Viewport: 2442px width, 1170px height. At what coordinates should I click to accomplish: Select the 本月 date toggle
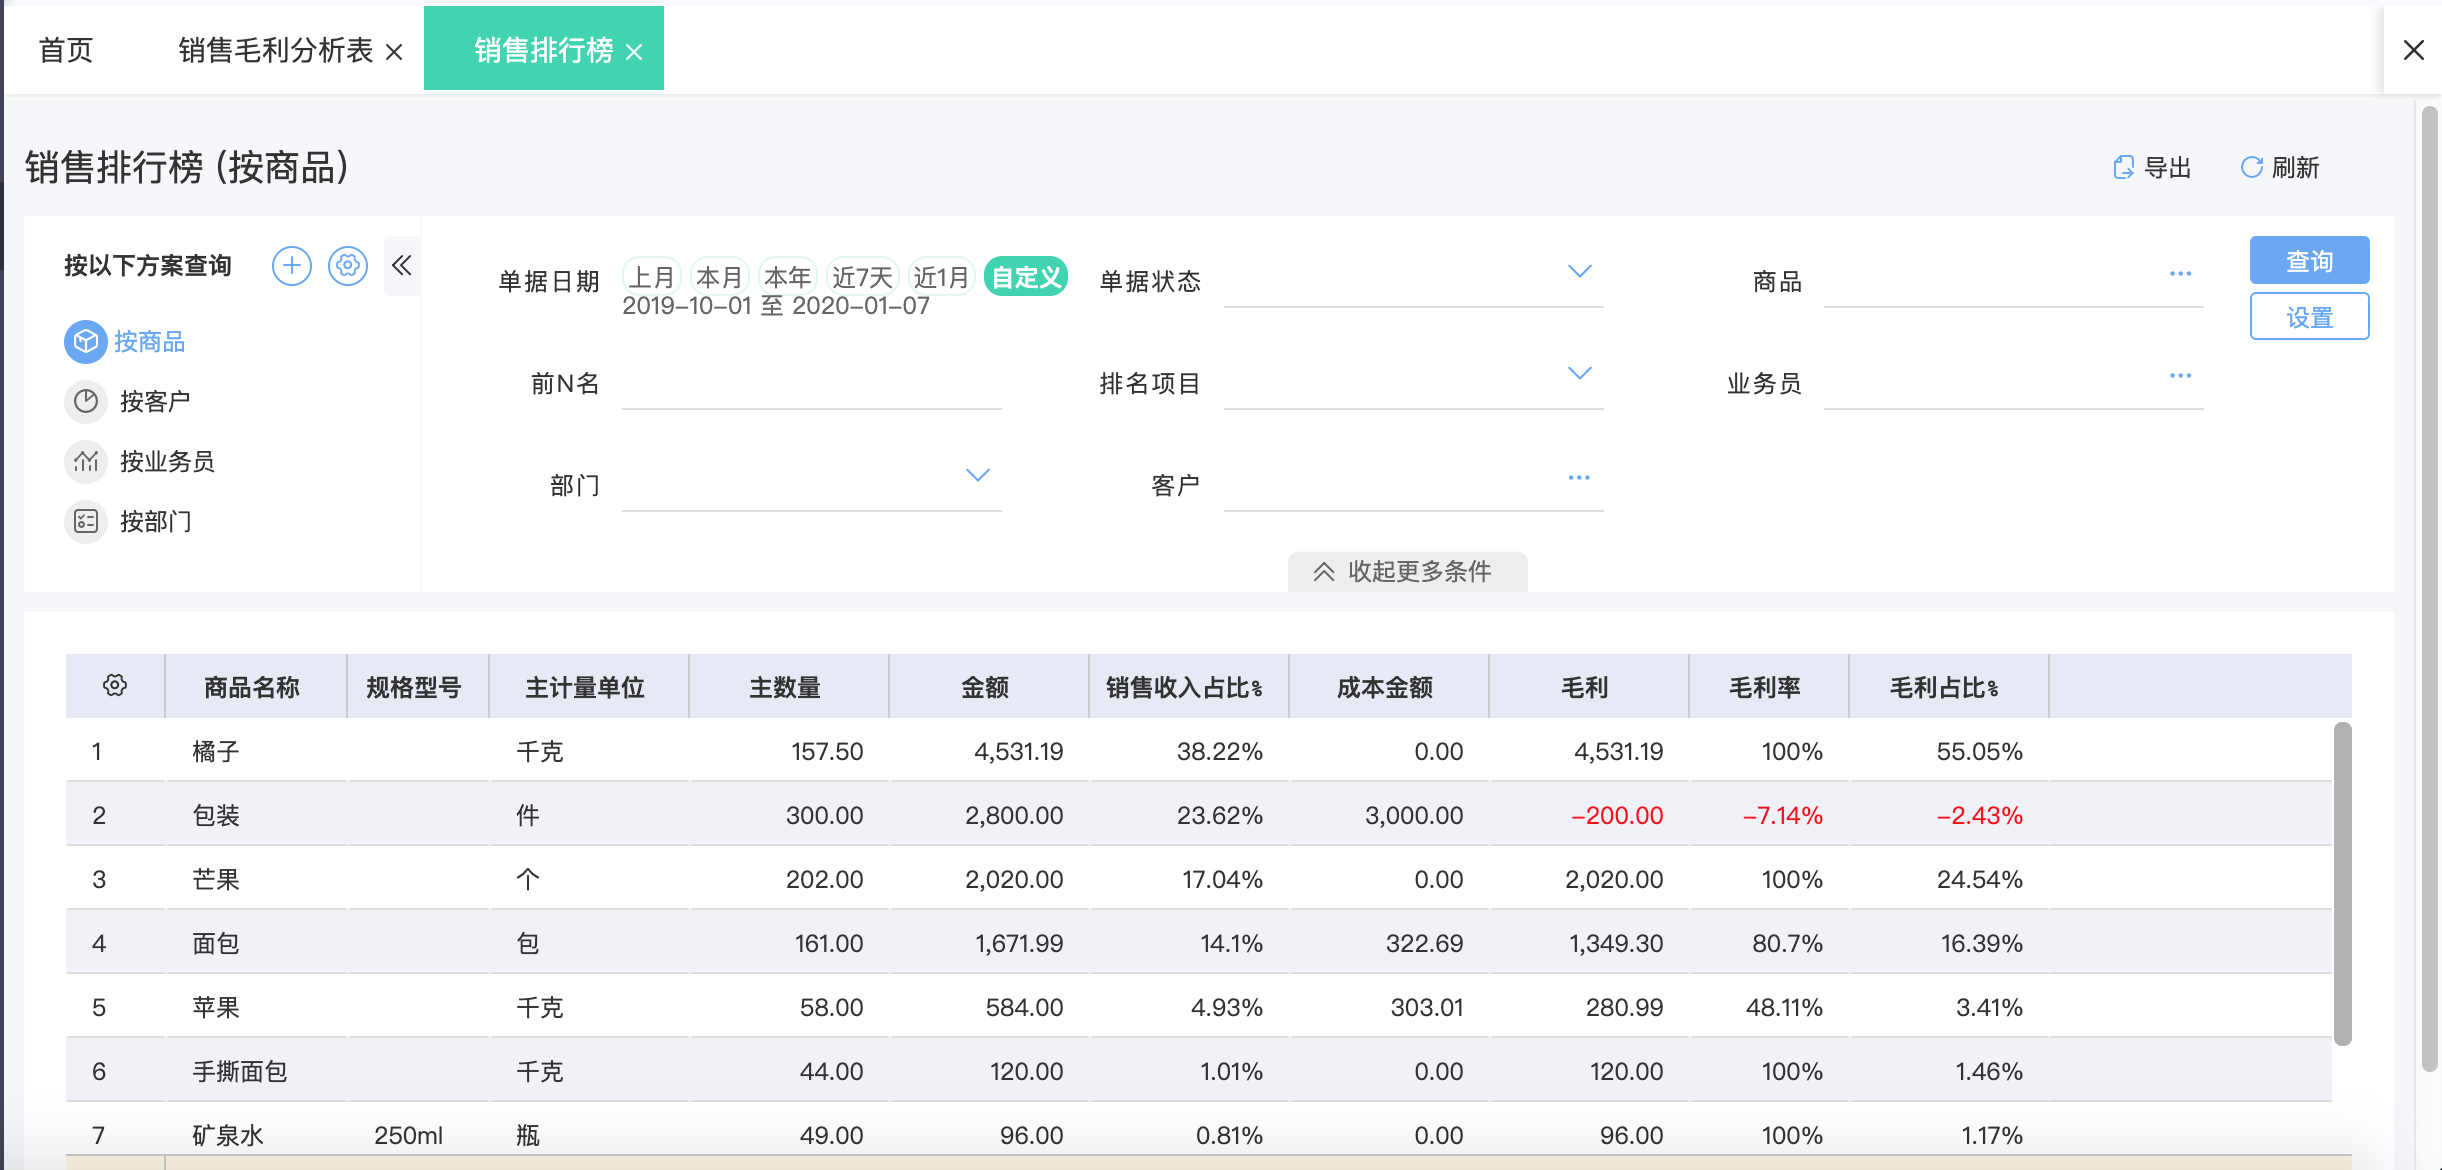(721, 279)
